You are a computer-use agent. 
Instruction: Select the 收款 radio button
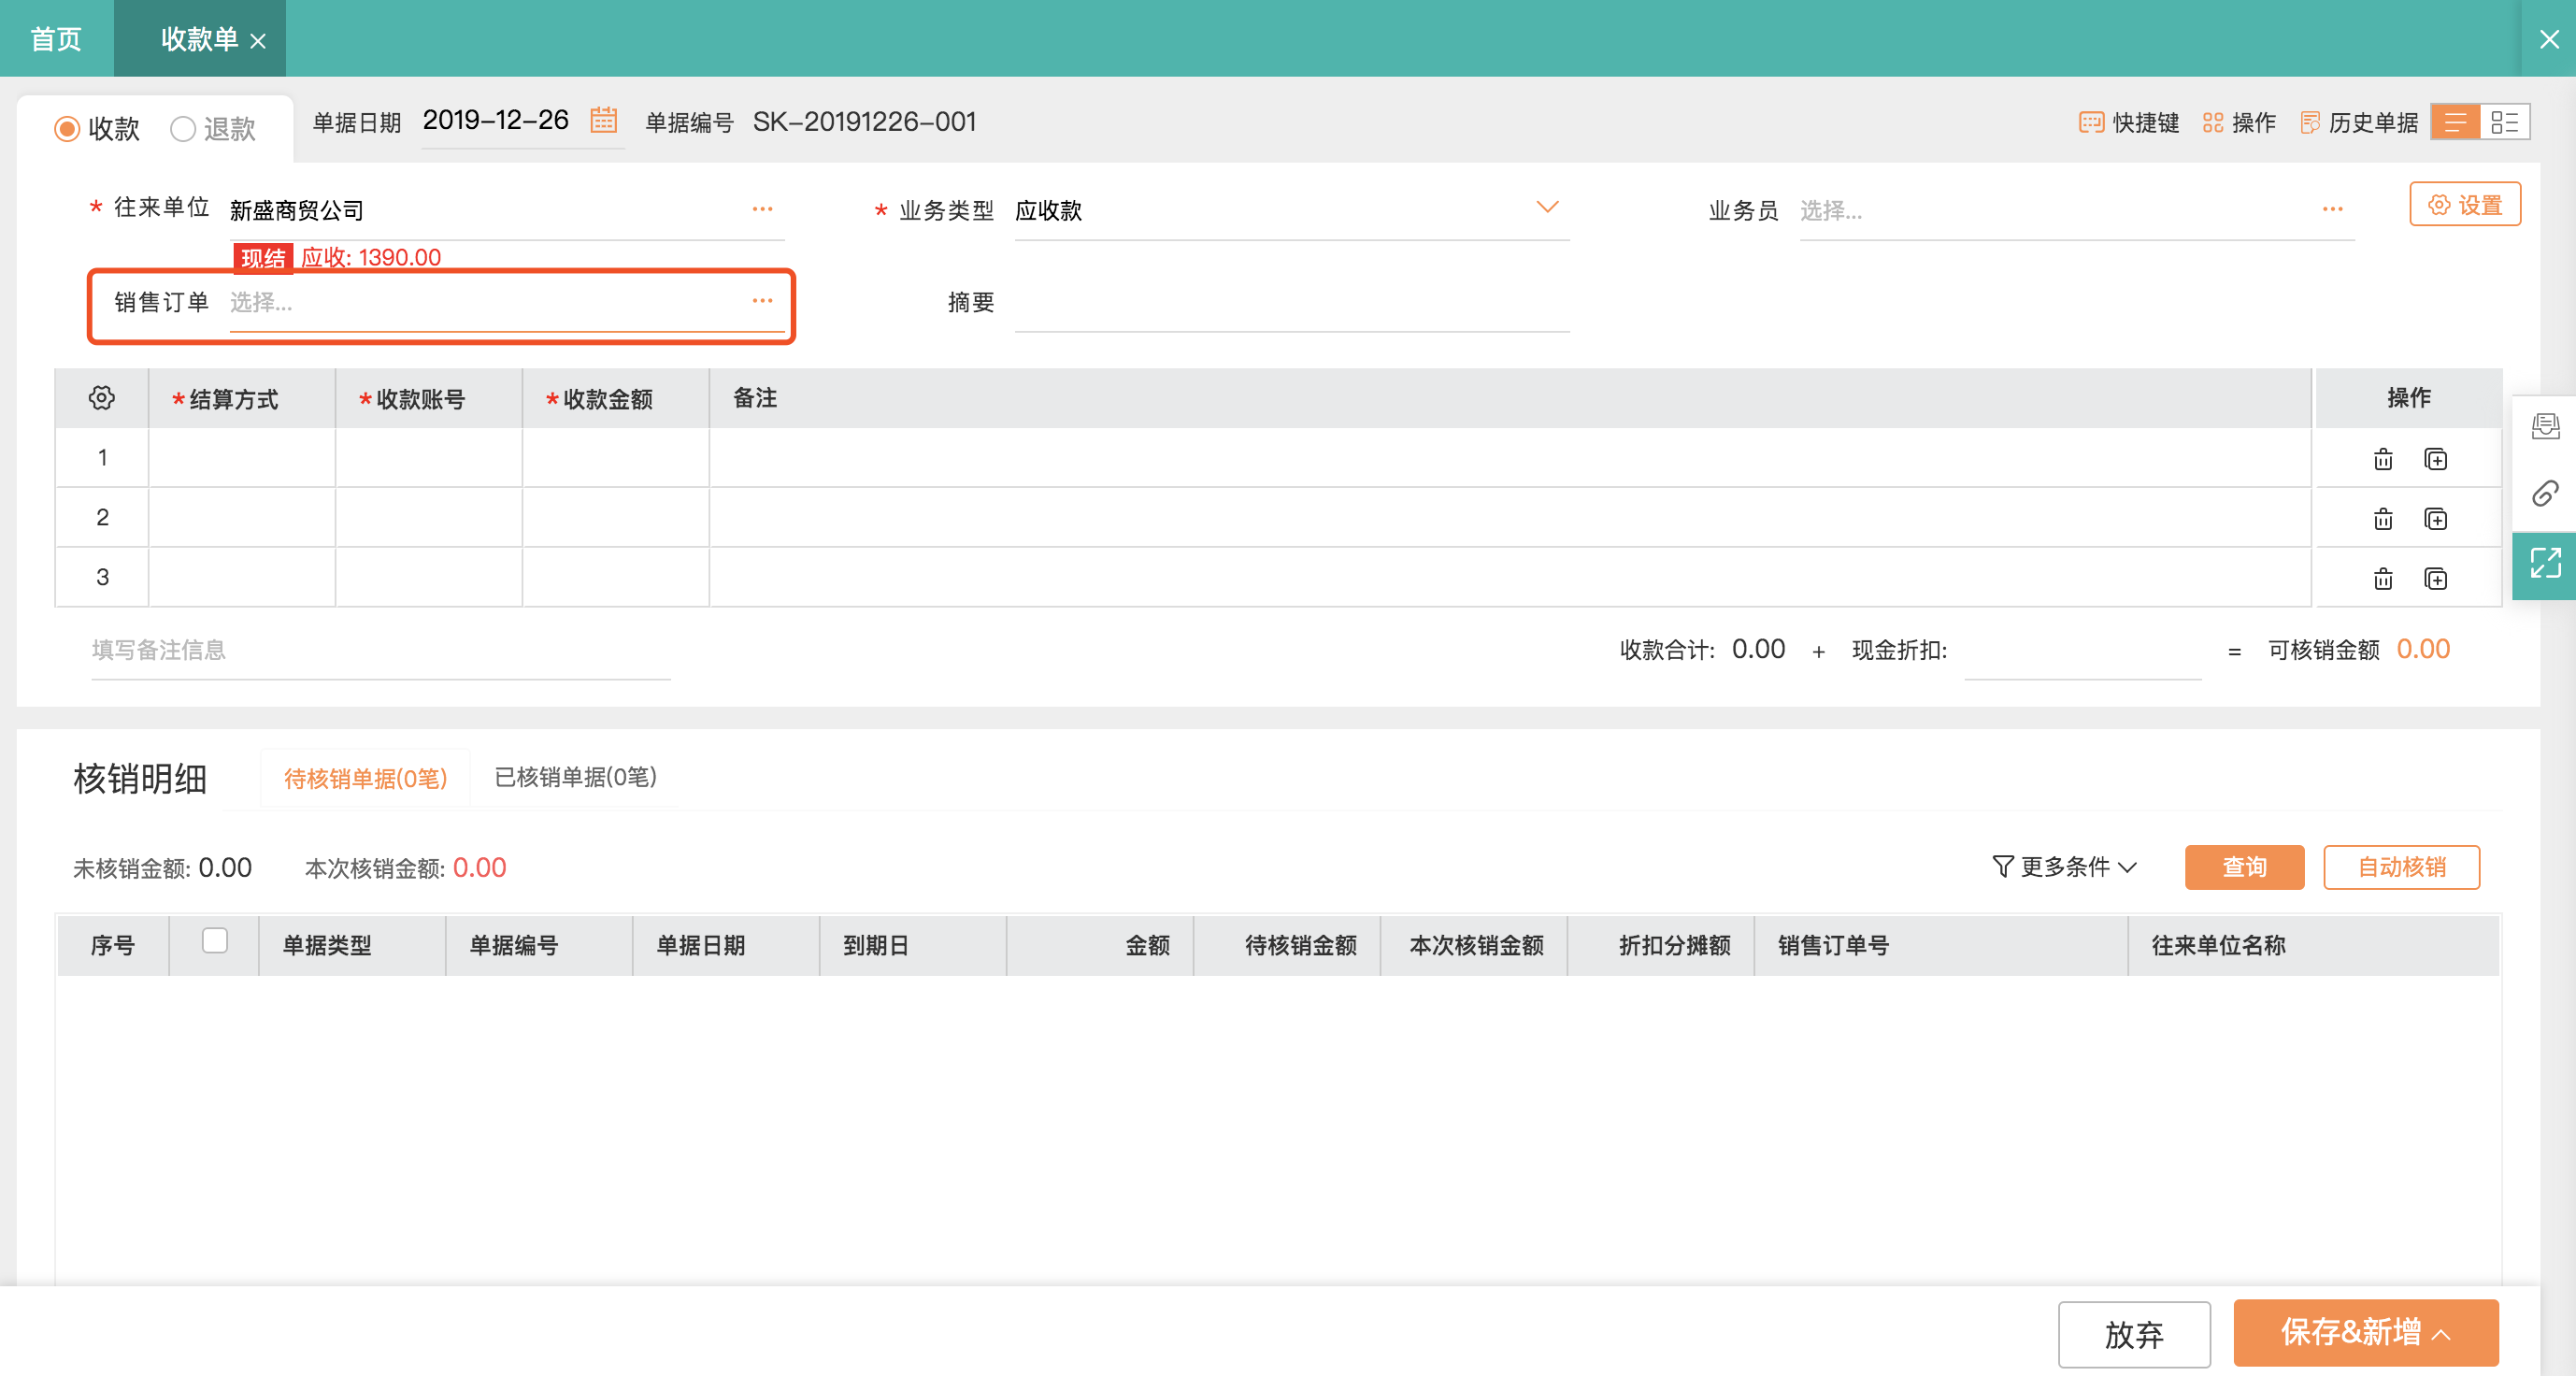click(66, 122)
